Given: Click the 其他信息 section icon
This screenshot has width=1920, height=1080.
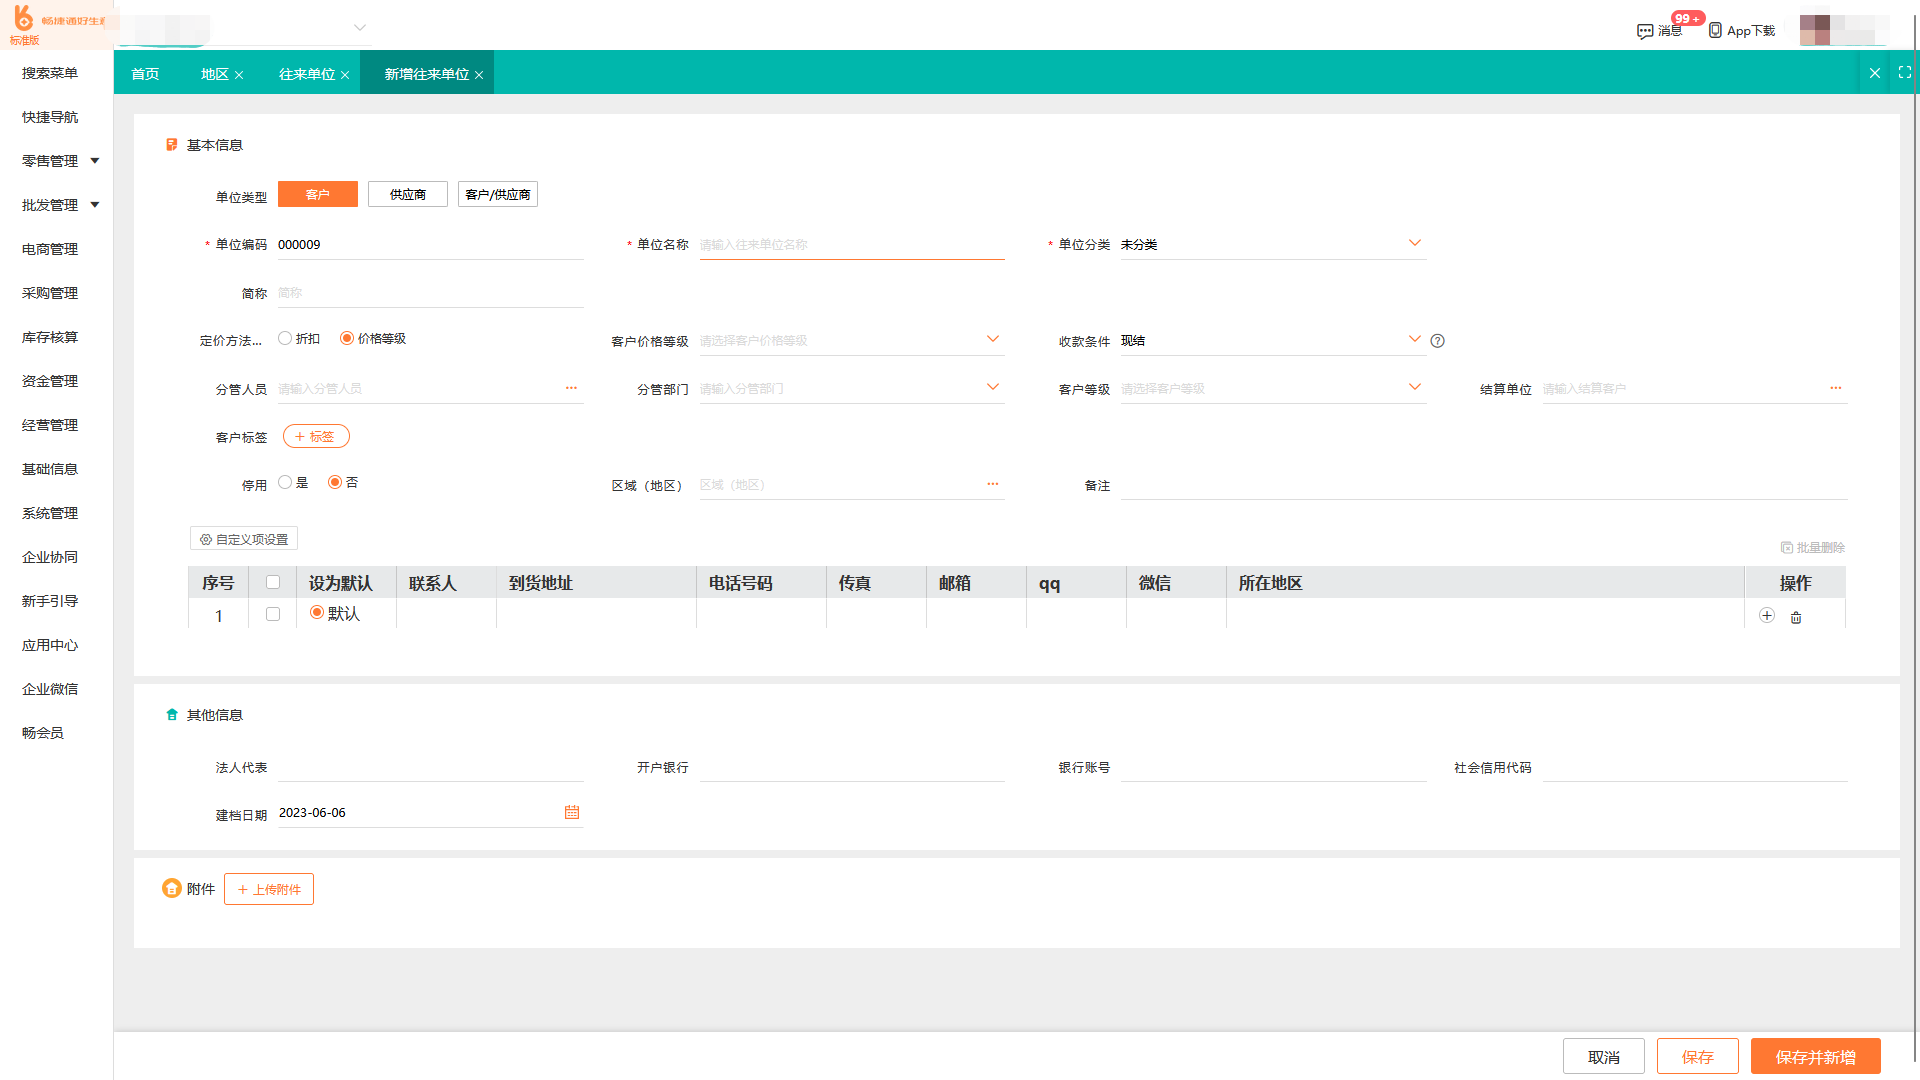Looking at the screenshot, I should tap(173, 715).
